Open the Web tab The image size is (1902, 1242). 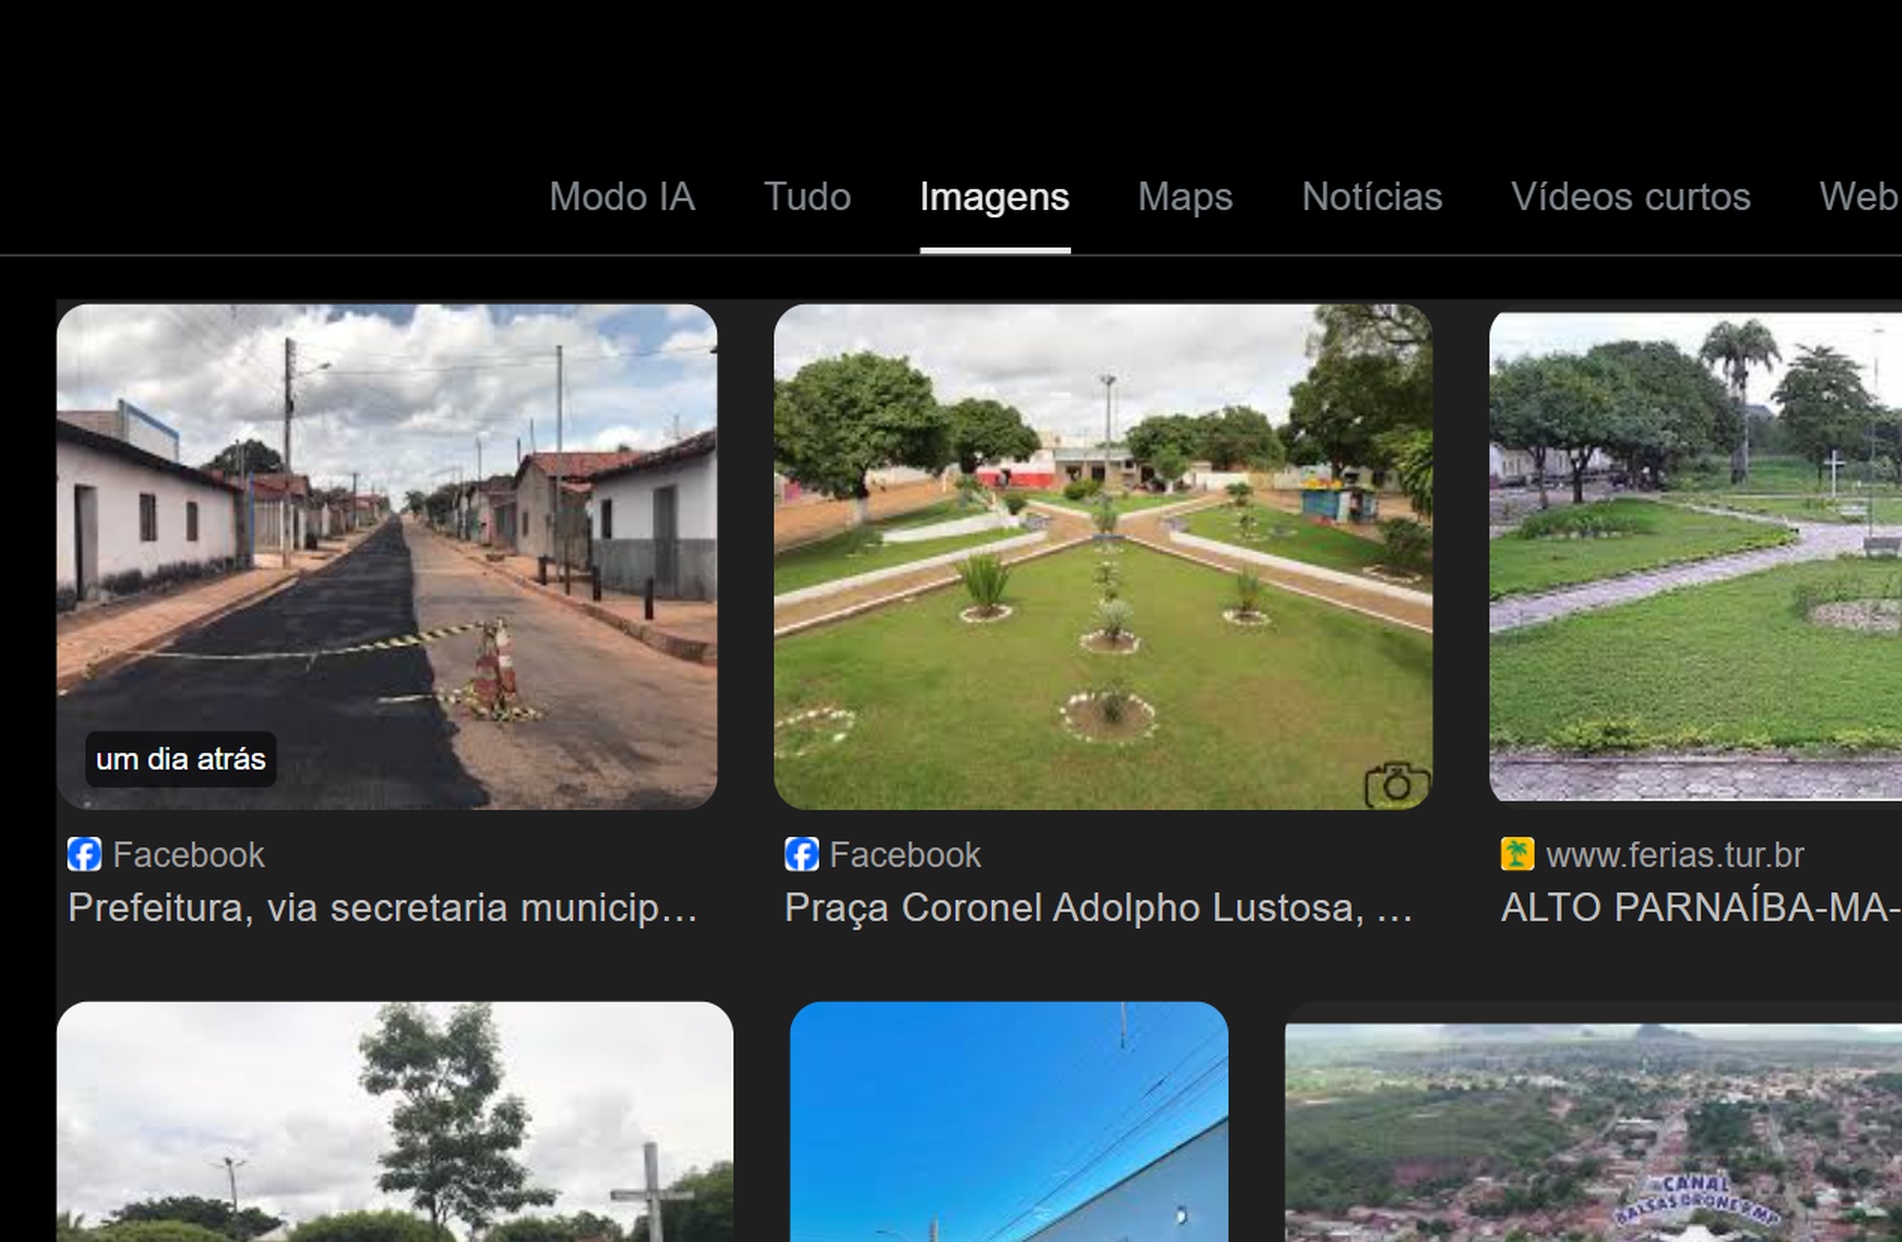pyautogui.click(x=1858, y=197)
